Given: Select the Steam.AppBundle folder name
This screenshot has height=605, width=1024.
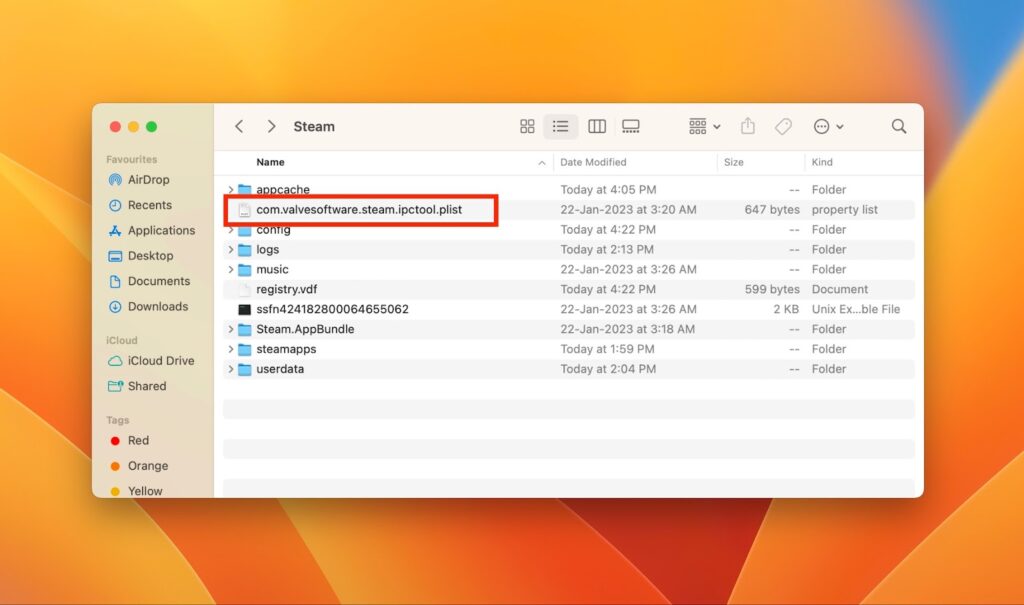Looking at the screenshot, I should [x=305, y=329].
